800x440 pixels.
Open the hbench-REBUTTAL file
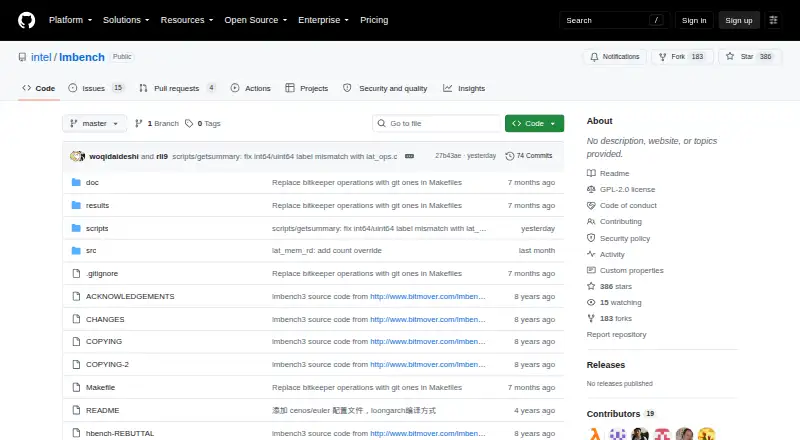pyautogui.click(x=120, y=433)
